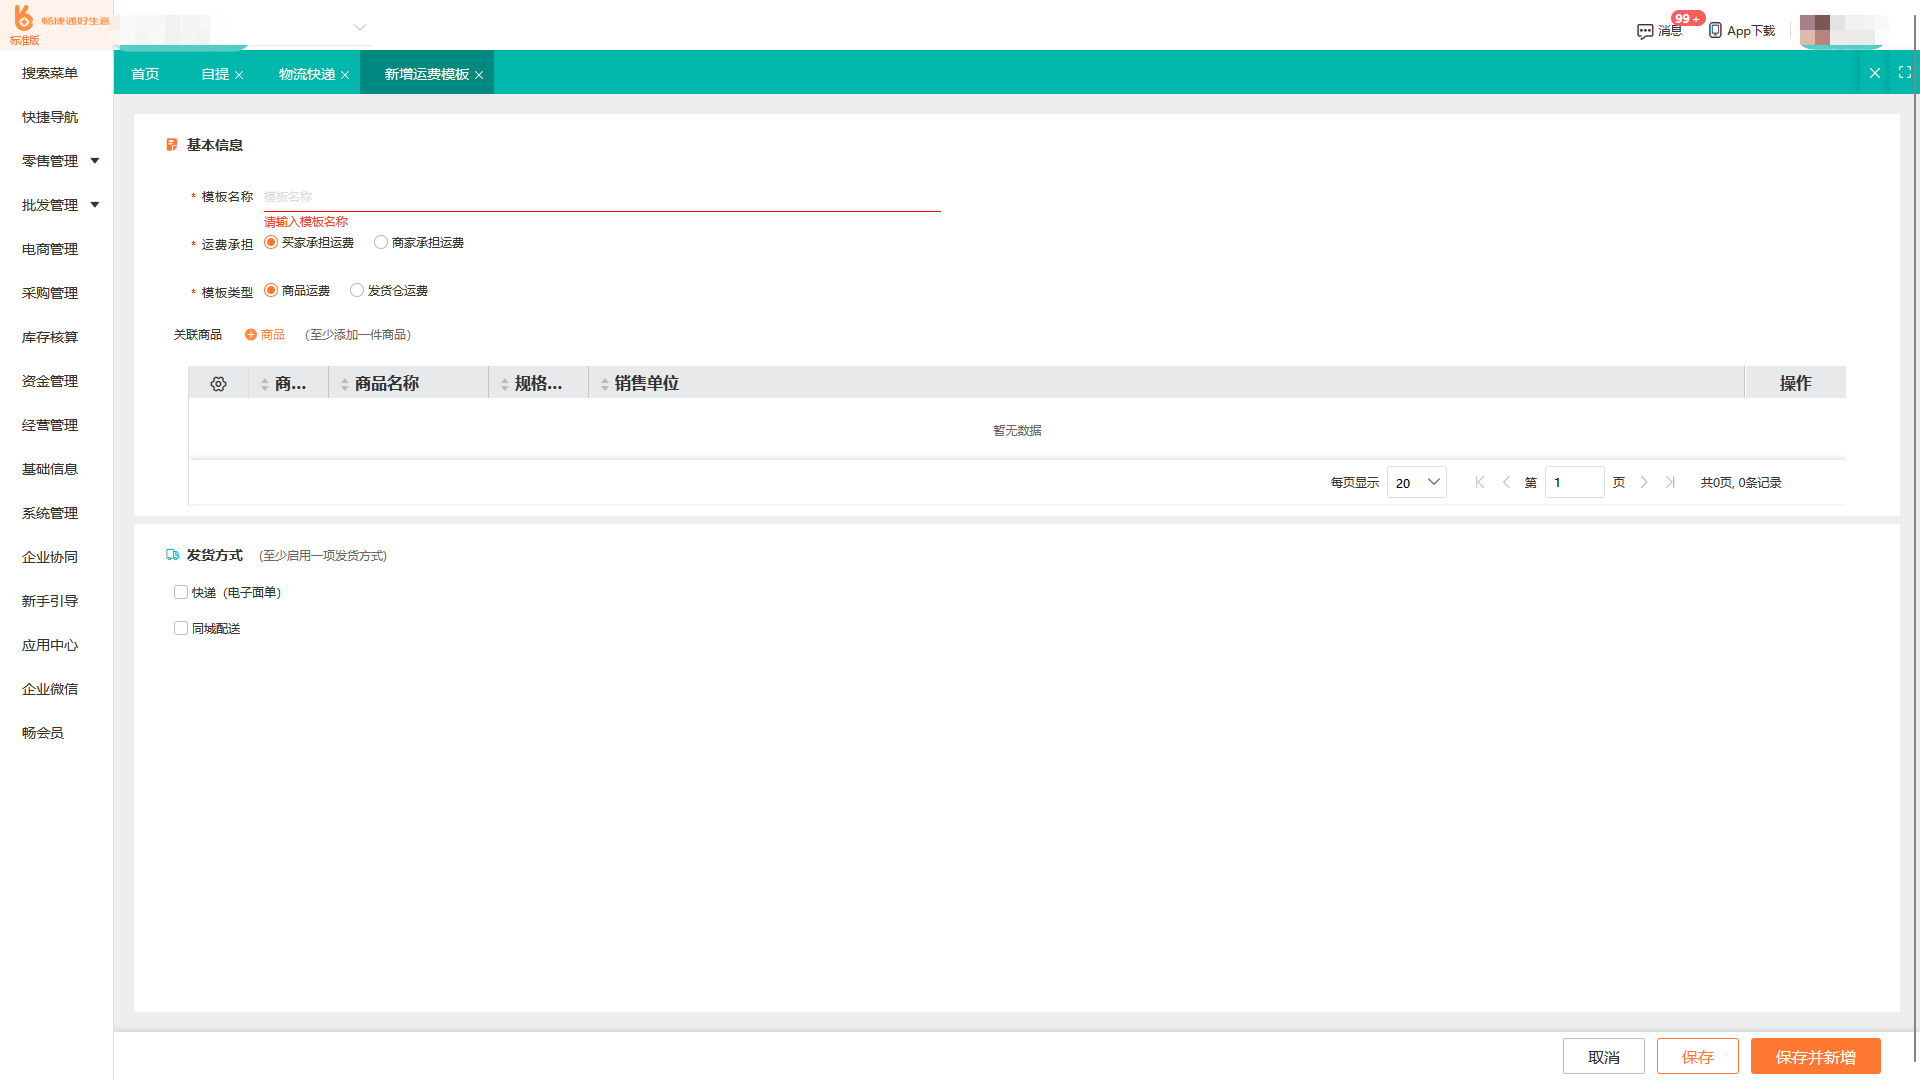The image size is (1920, 1080).
Task: Enable 同城配送 checkbox
Action: 181,626
